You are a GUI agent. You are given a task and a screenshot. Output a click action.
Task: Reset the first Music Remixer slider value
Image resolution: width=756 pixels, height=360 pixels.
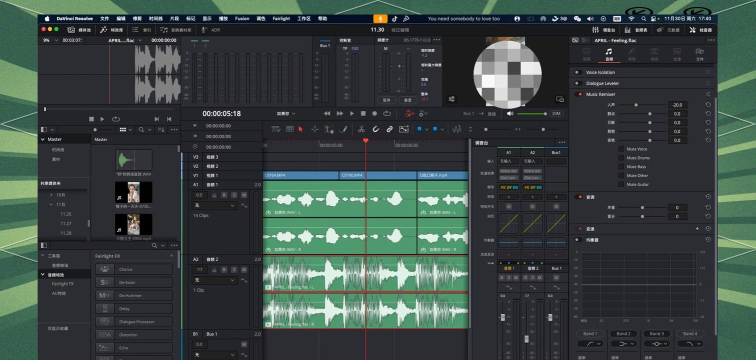[x=708, y=105]
